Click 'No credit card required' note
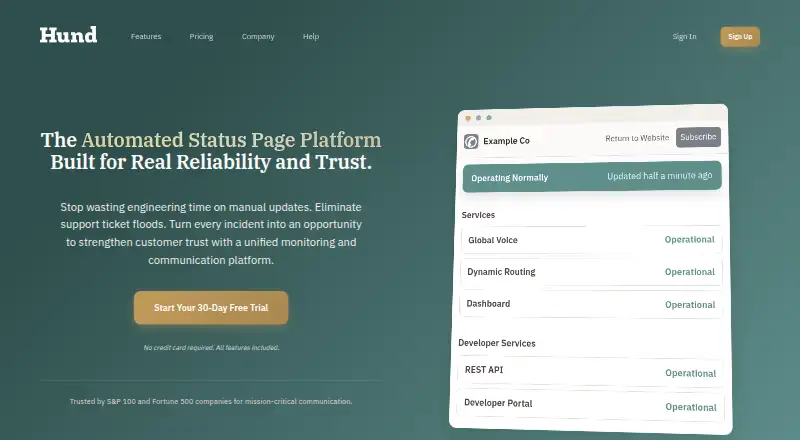 [211, 348]
